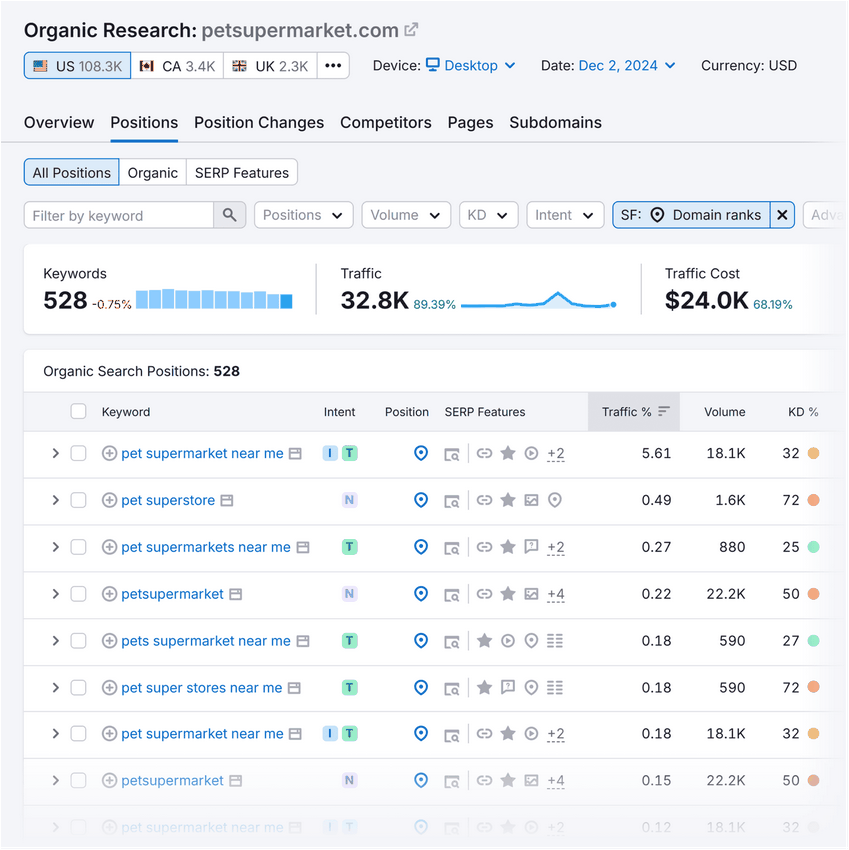Tick the checkbox next to pet superstore
Screen dimensions: 849x850
[x=78, y=500]
